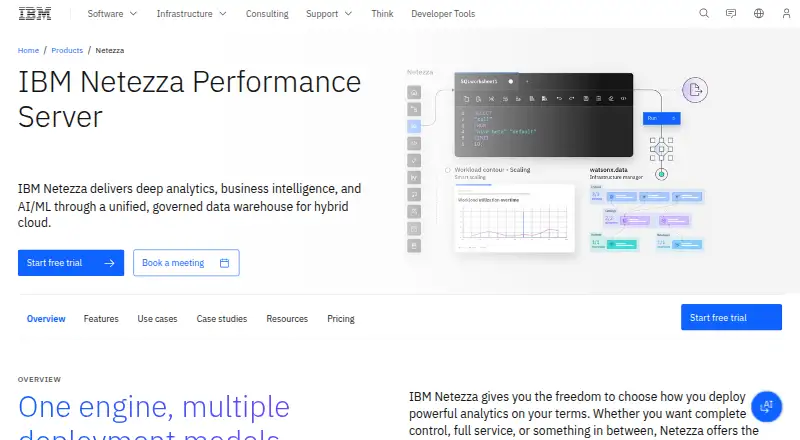Viewport: 800px width, 440px height.
Task: Switch to the Resources tab
Action: [x=287, y=319]
